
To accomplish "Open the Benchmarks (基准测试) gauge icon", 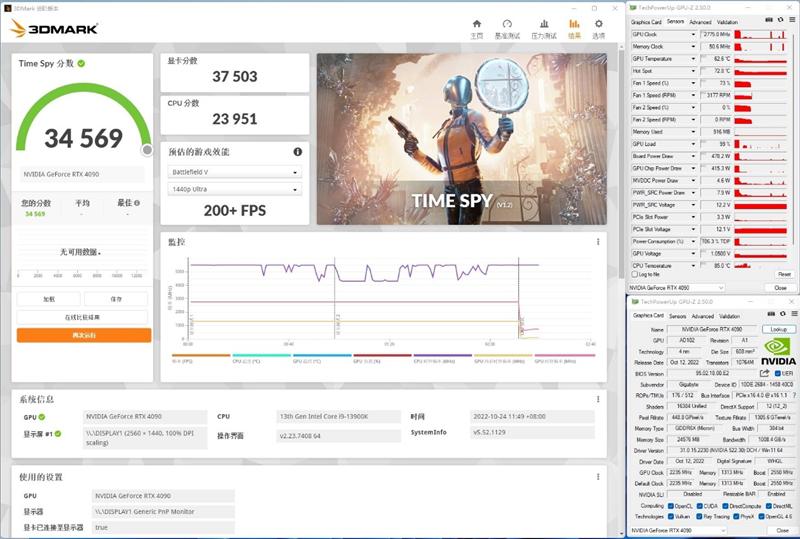I will 507,26.
